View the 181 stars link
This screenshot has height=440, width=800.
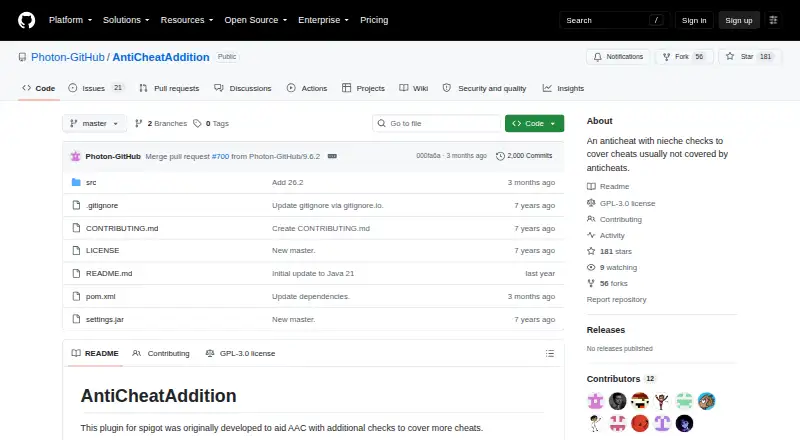610,251
